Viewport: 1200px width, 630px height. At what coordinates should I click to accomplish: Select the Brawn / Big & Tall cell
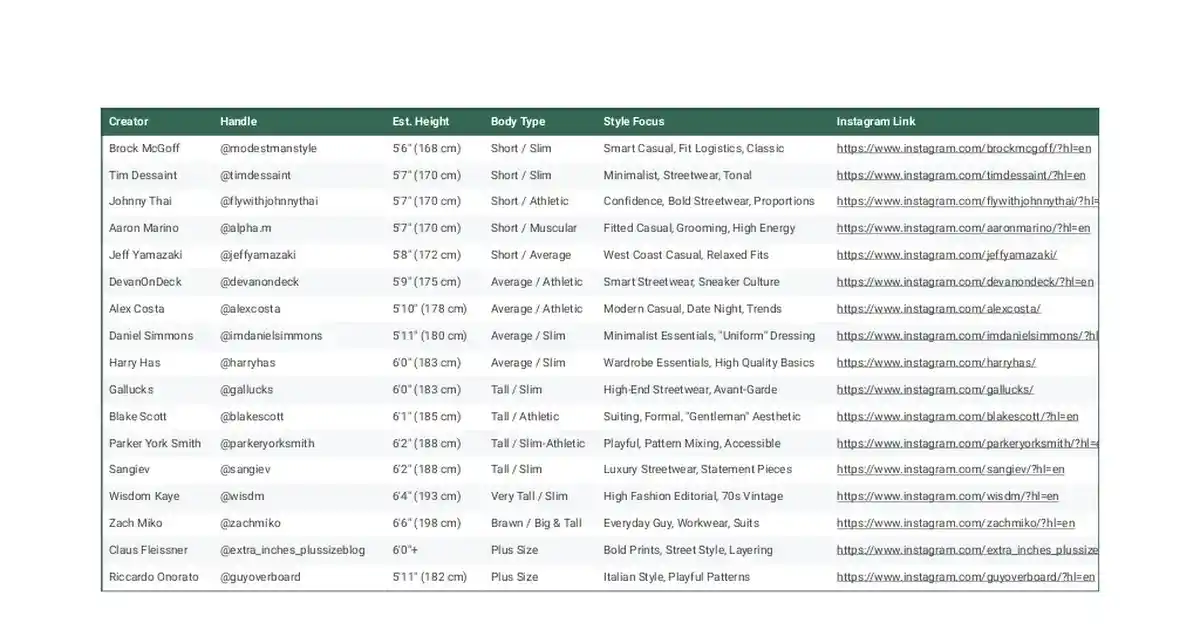(x=536, y=523)
